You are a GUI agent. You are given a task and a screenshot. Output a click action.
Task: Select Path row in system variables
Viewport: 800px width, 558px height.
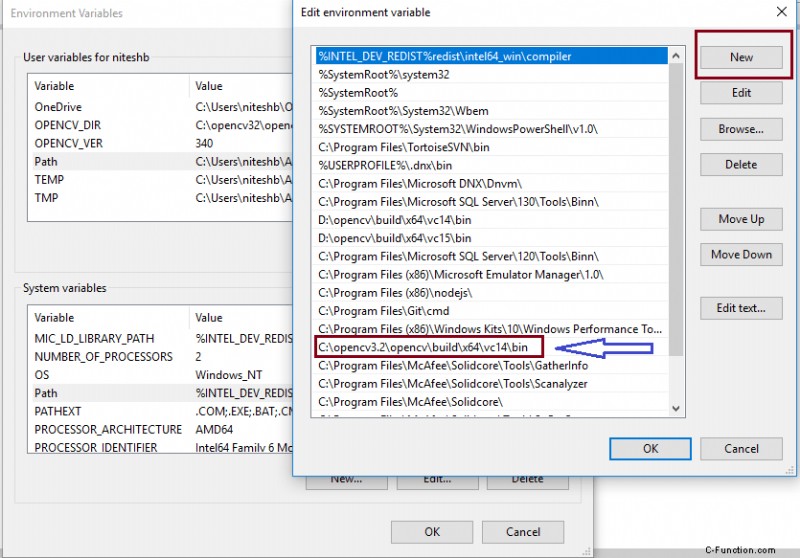(47, 393)
